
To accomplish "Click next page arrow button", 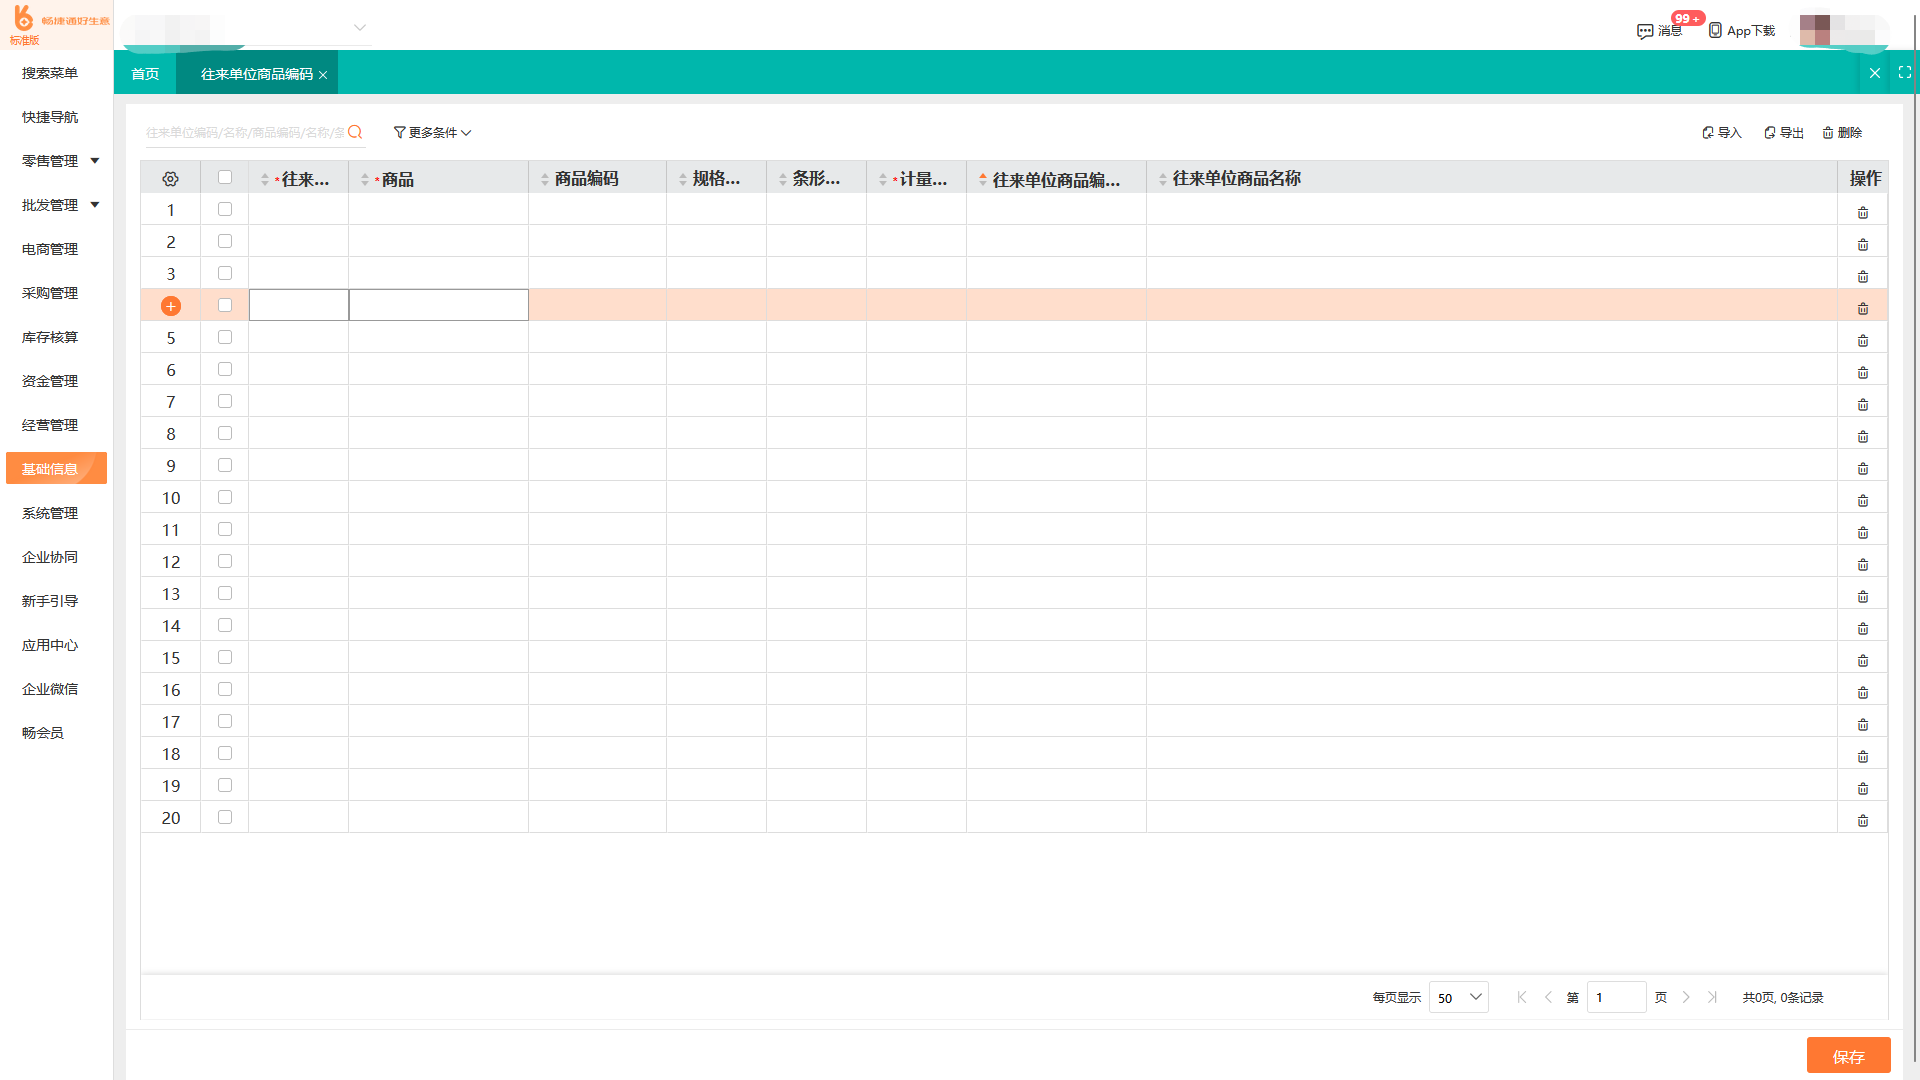I will point(1687,997).
